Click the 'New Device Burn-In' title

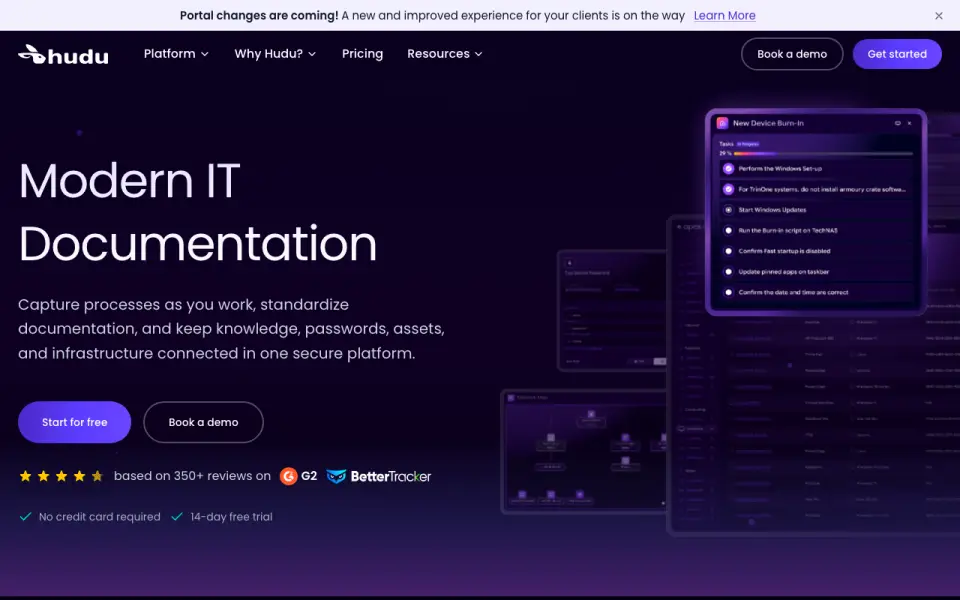click(x=768, y=123)
